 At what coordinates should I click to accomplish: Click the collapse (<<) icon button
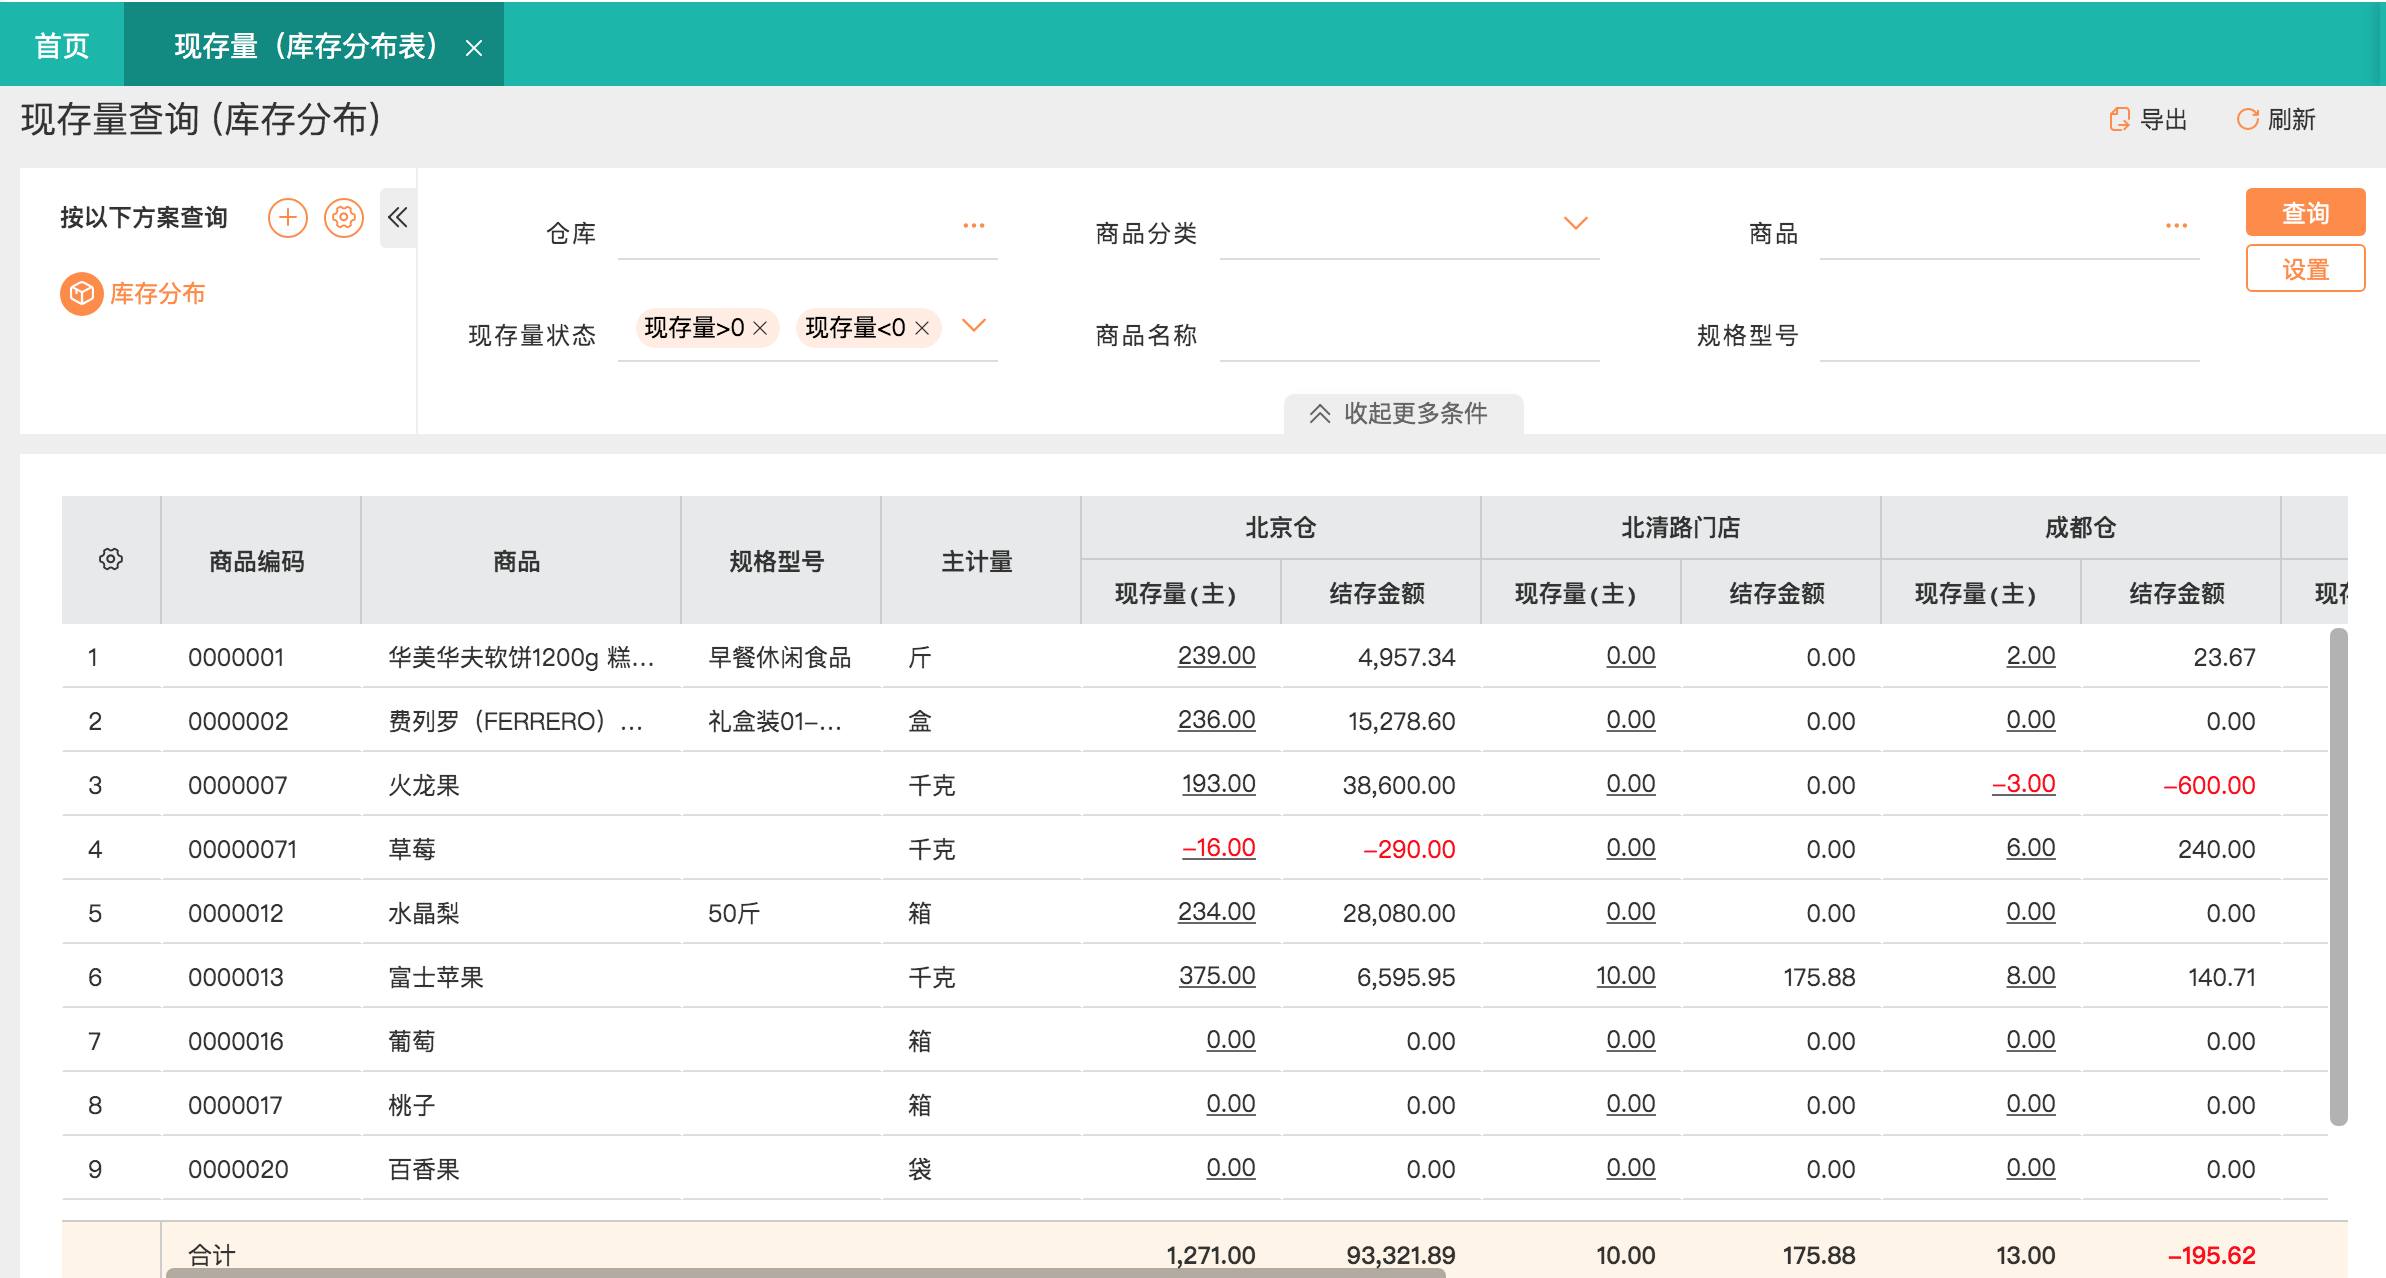398,218
